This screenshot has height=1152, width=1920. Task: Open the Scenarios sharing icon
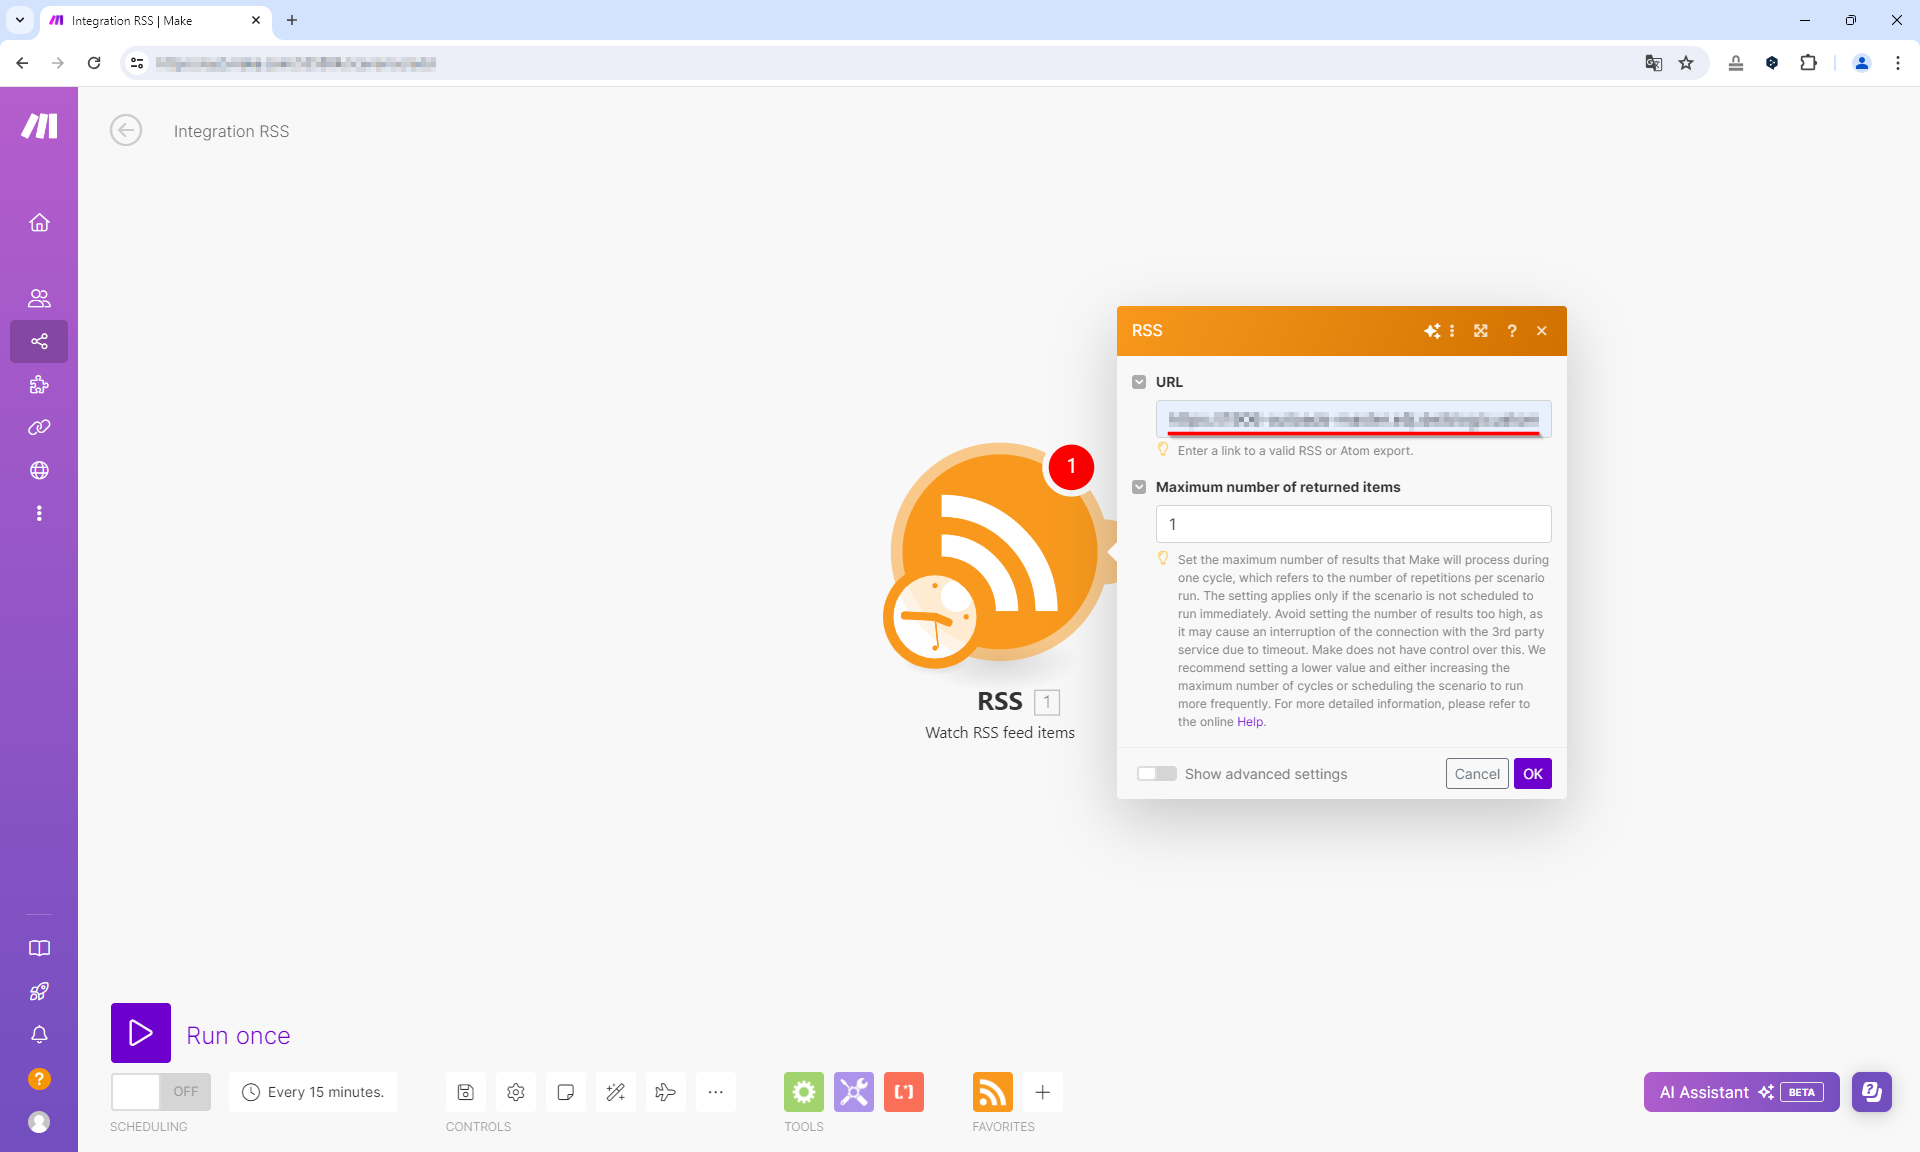pos(40,340)
